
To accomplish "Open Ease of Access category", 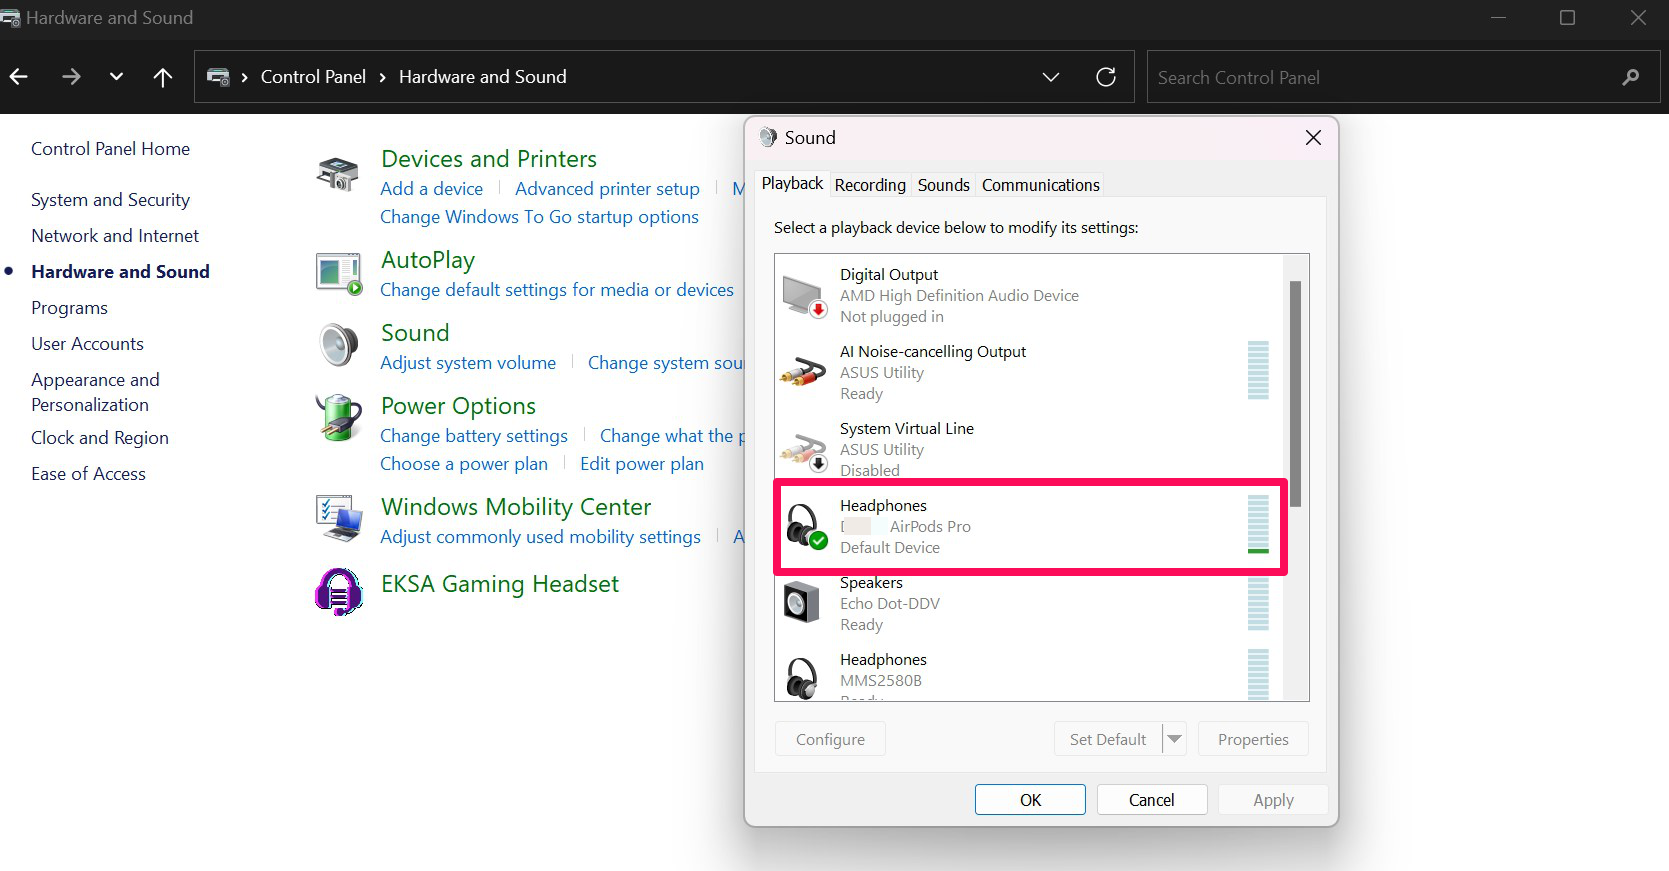I will point(88,474).
